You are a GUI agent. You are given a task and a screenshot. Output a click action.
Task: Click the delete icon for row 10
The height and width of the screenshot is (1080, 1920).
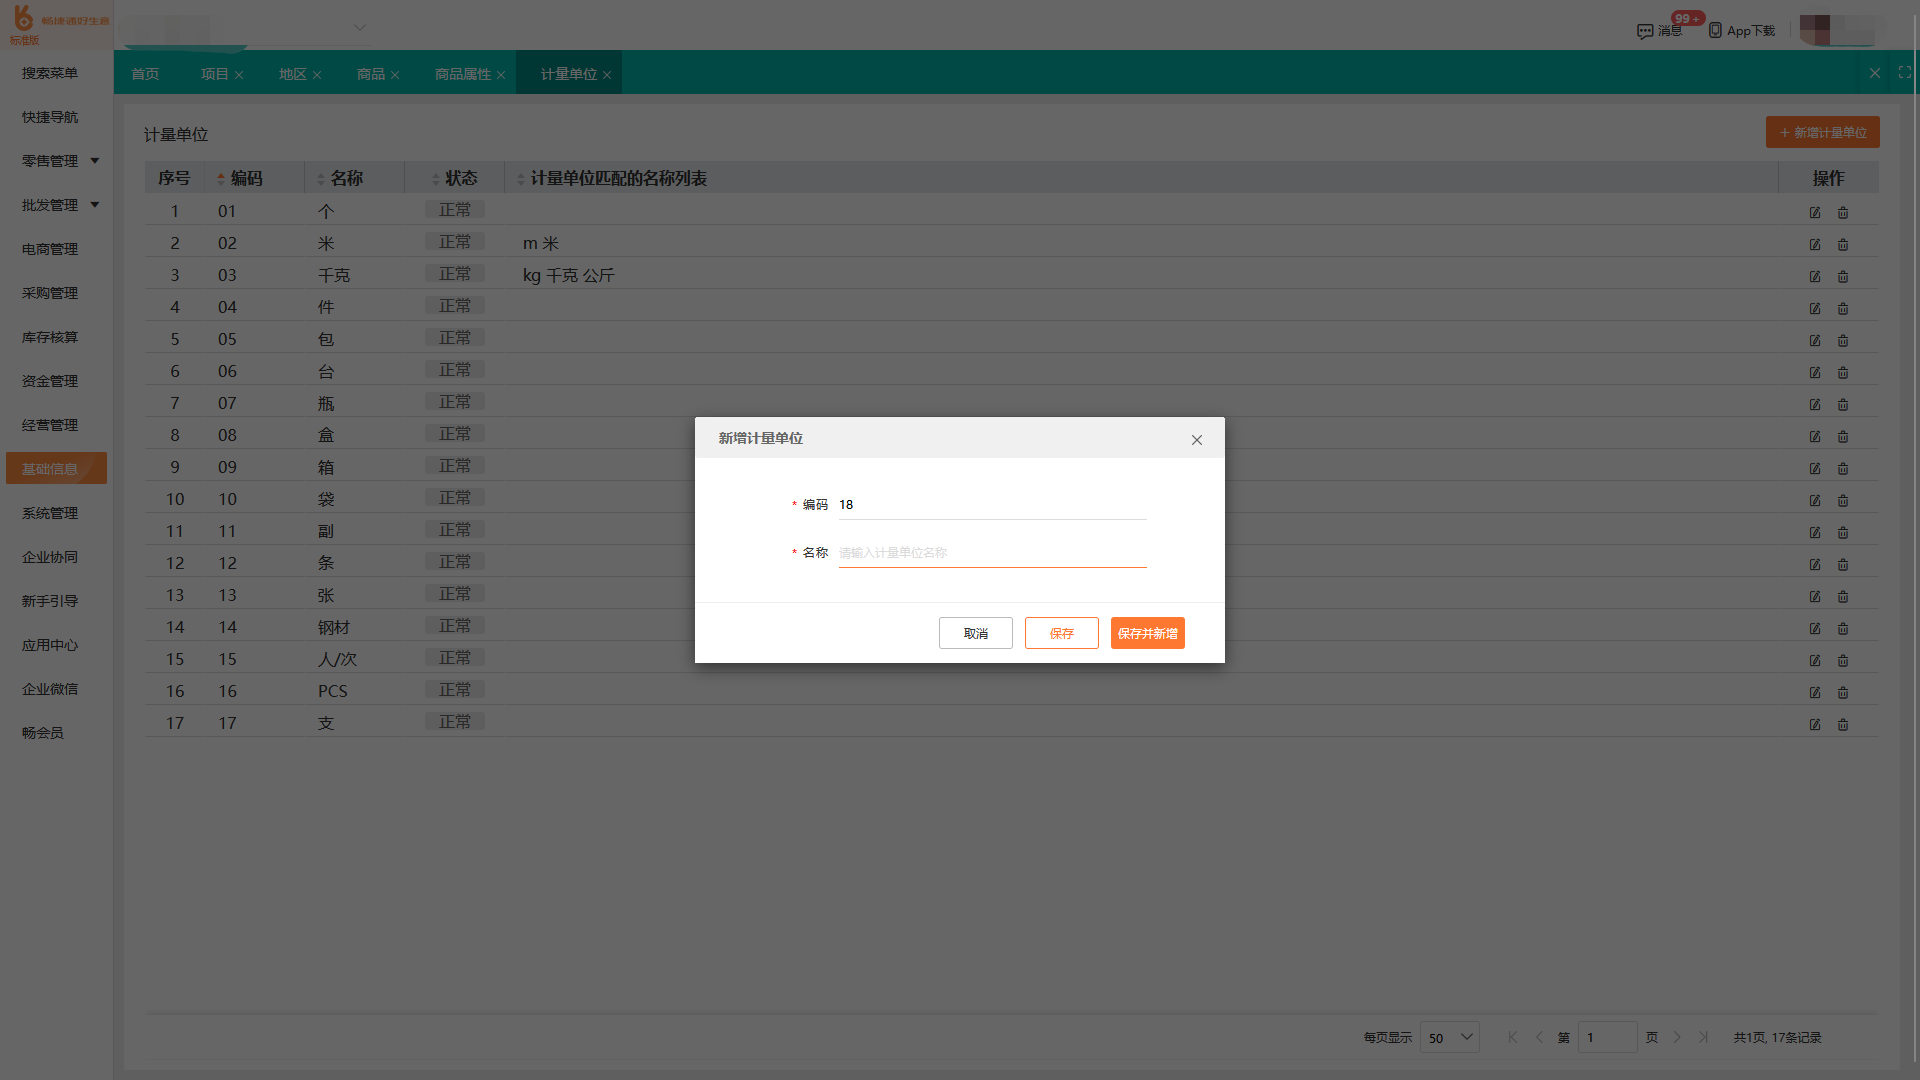coord(1844,500)
